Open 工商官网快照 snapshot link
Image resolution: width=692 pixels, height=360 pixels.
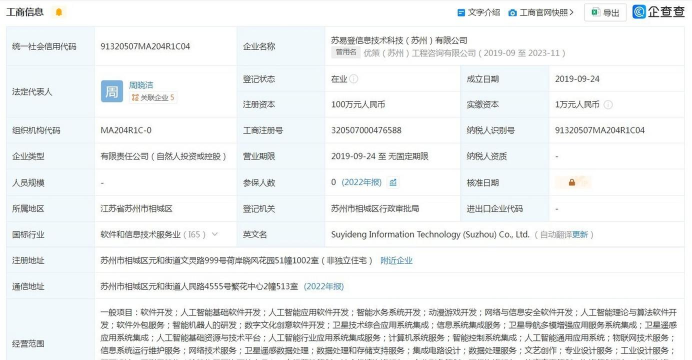[x=546, y=12]
